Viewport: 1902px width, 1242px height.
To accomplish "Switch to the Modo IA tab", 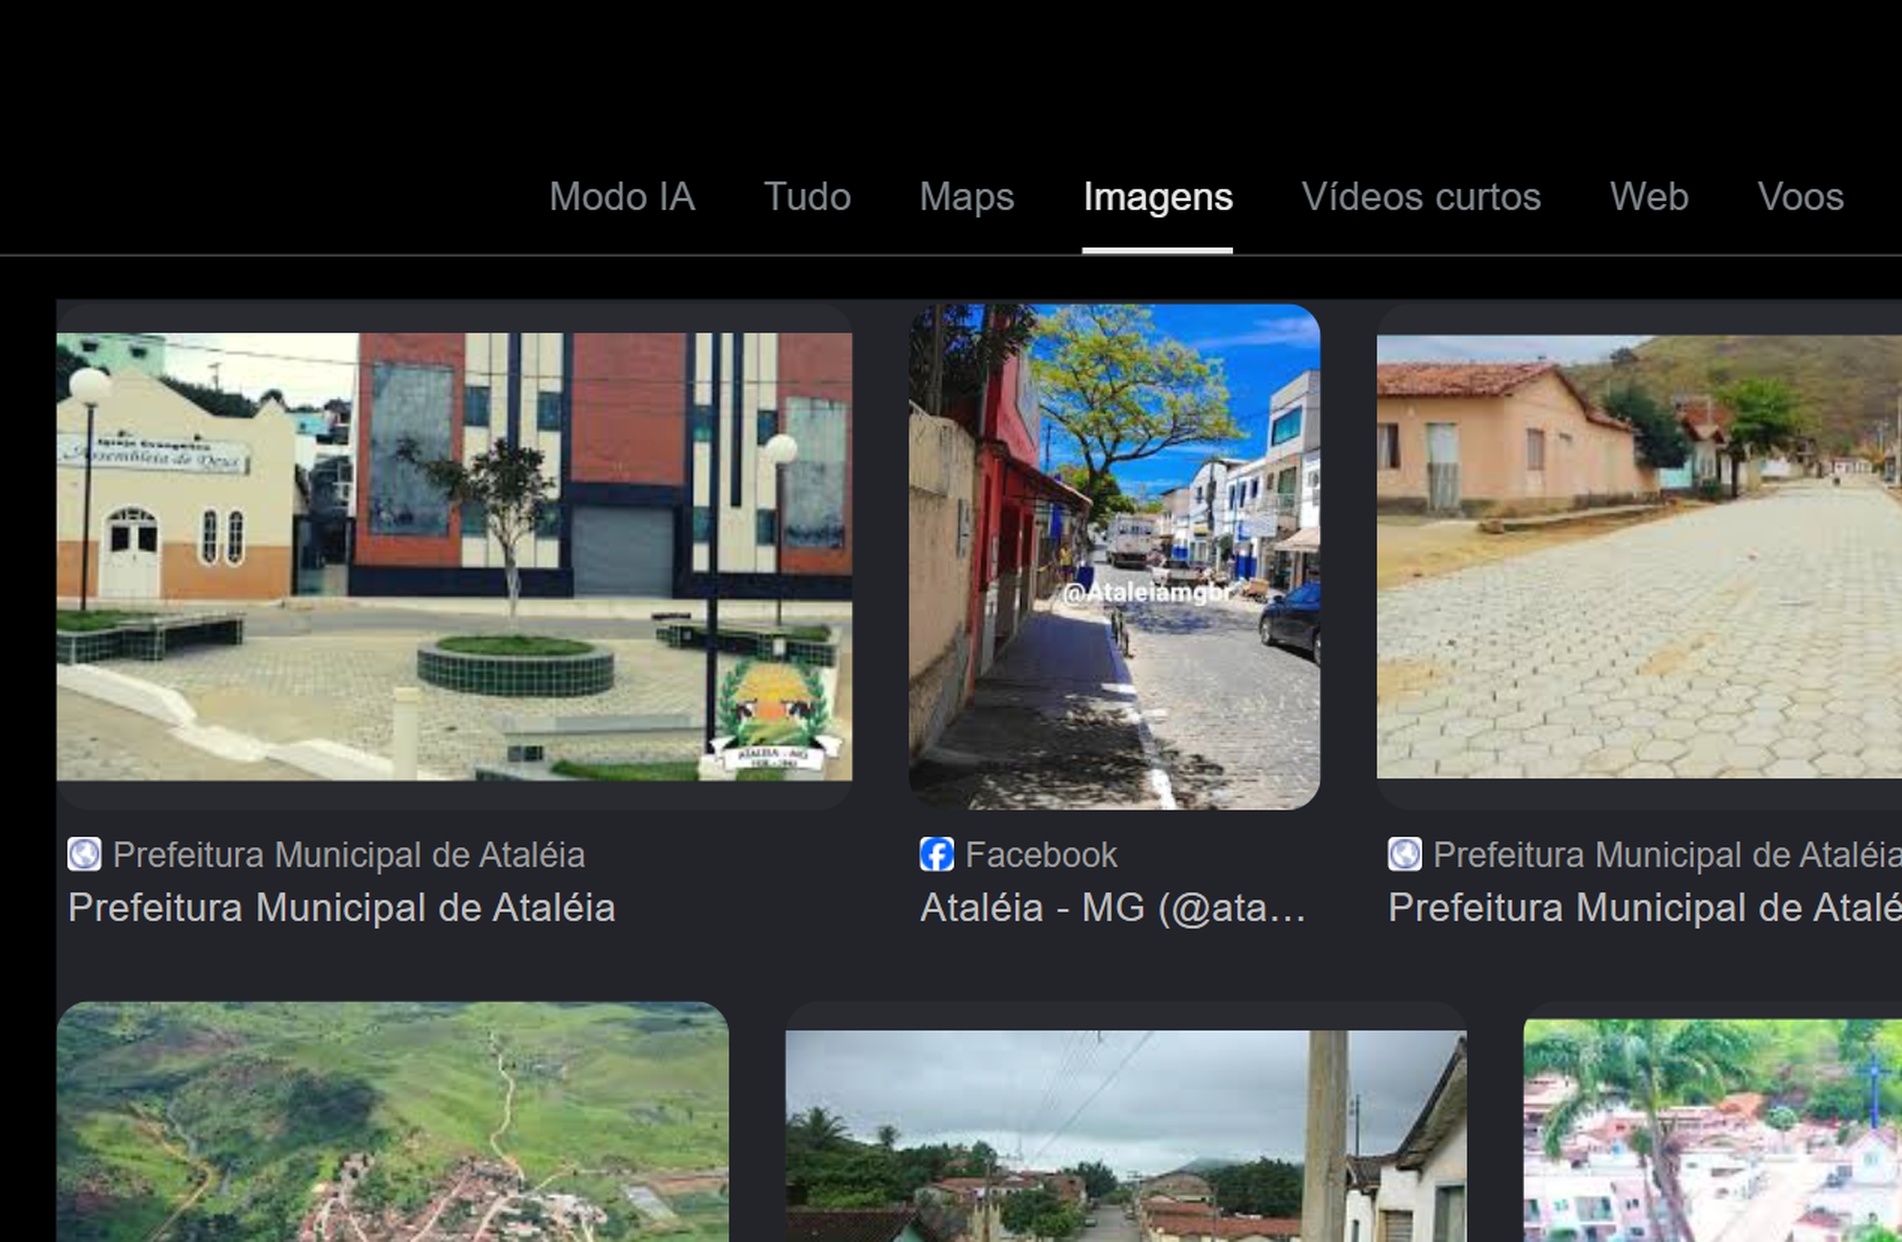I will [x=621, y=197].
